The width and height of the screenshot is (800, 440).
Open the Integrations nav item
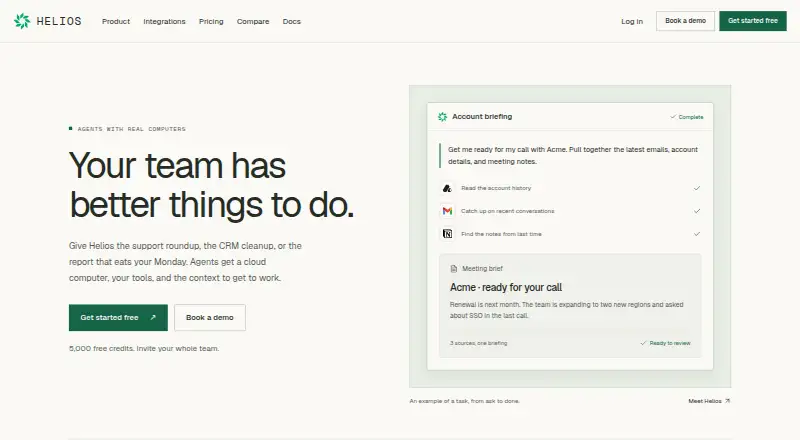164,21
